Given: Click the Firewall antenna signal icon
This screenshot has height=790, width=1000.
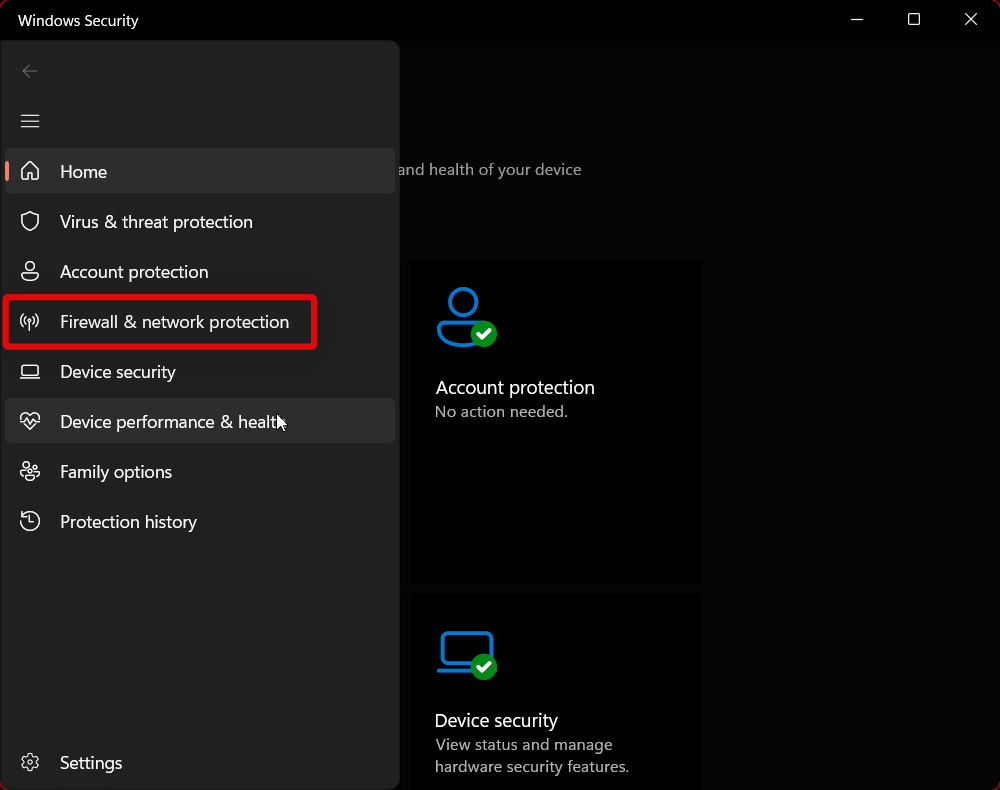Looking at the screenshot, I should click(x=30, y=322).
